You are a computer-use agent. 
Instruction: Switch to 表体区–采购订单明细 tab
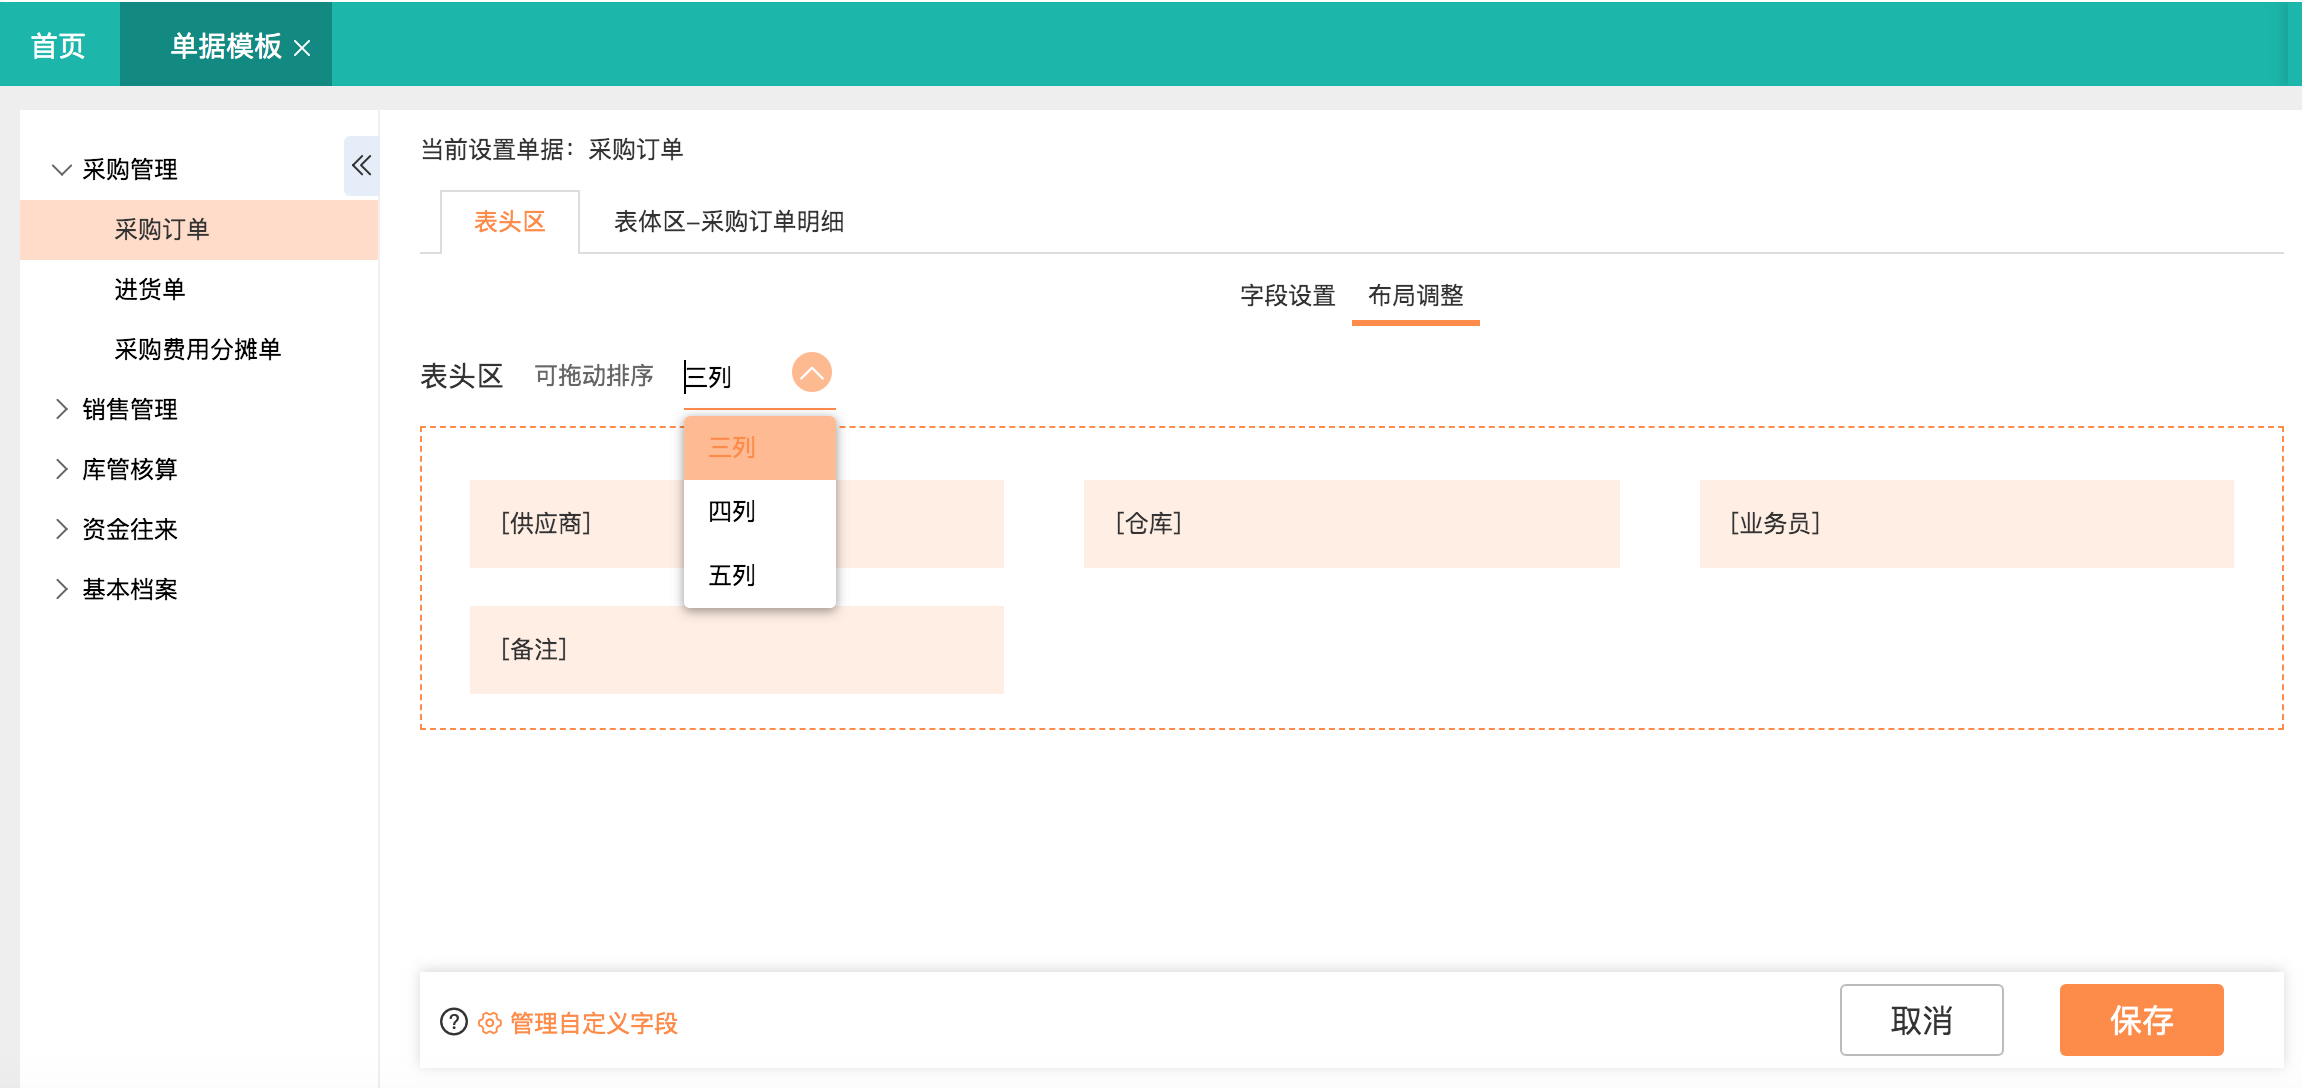click(x=730, y=223)
